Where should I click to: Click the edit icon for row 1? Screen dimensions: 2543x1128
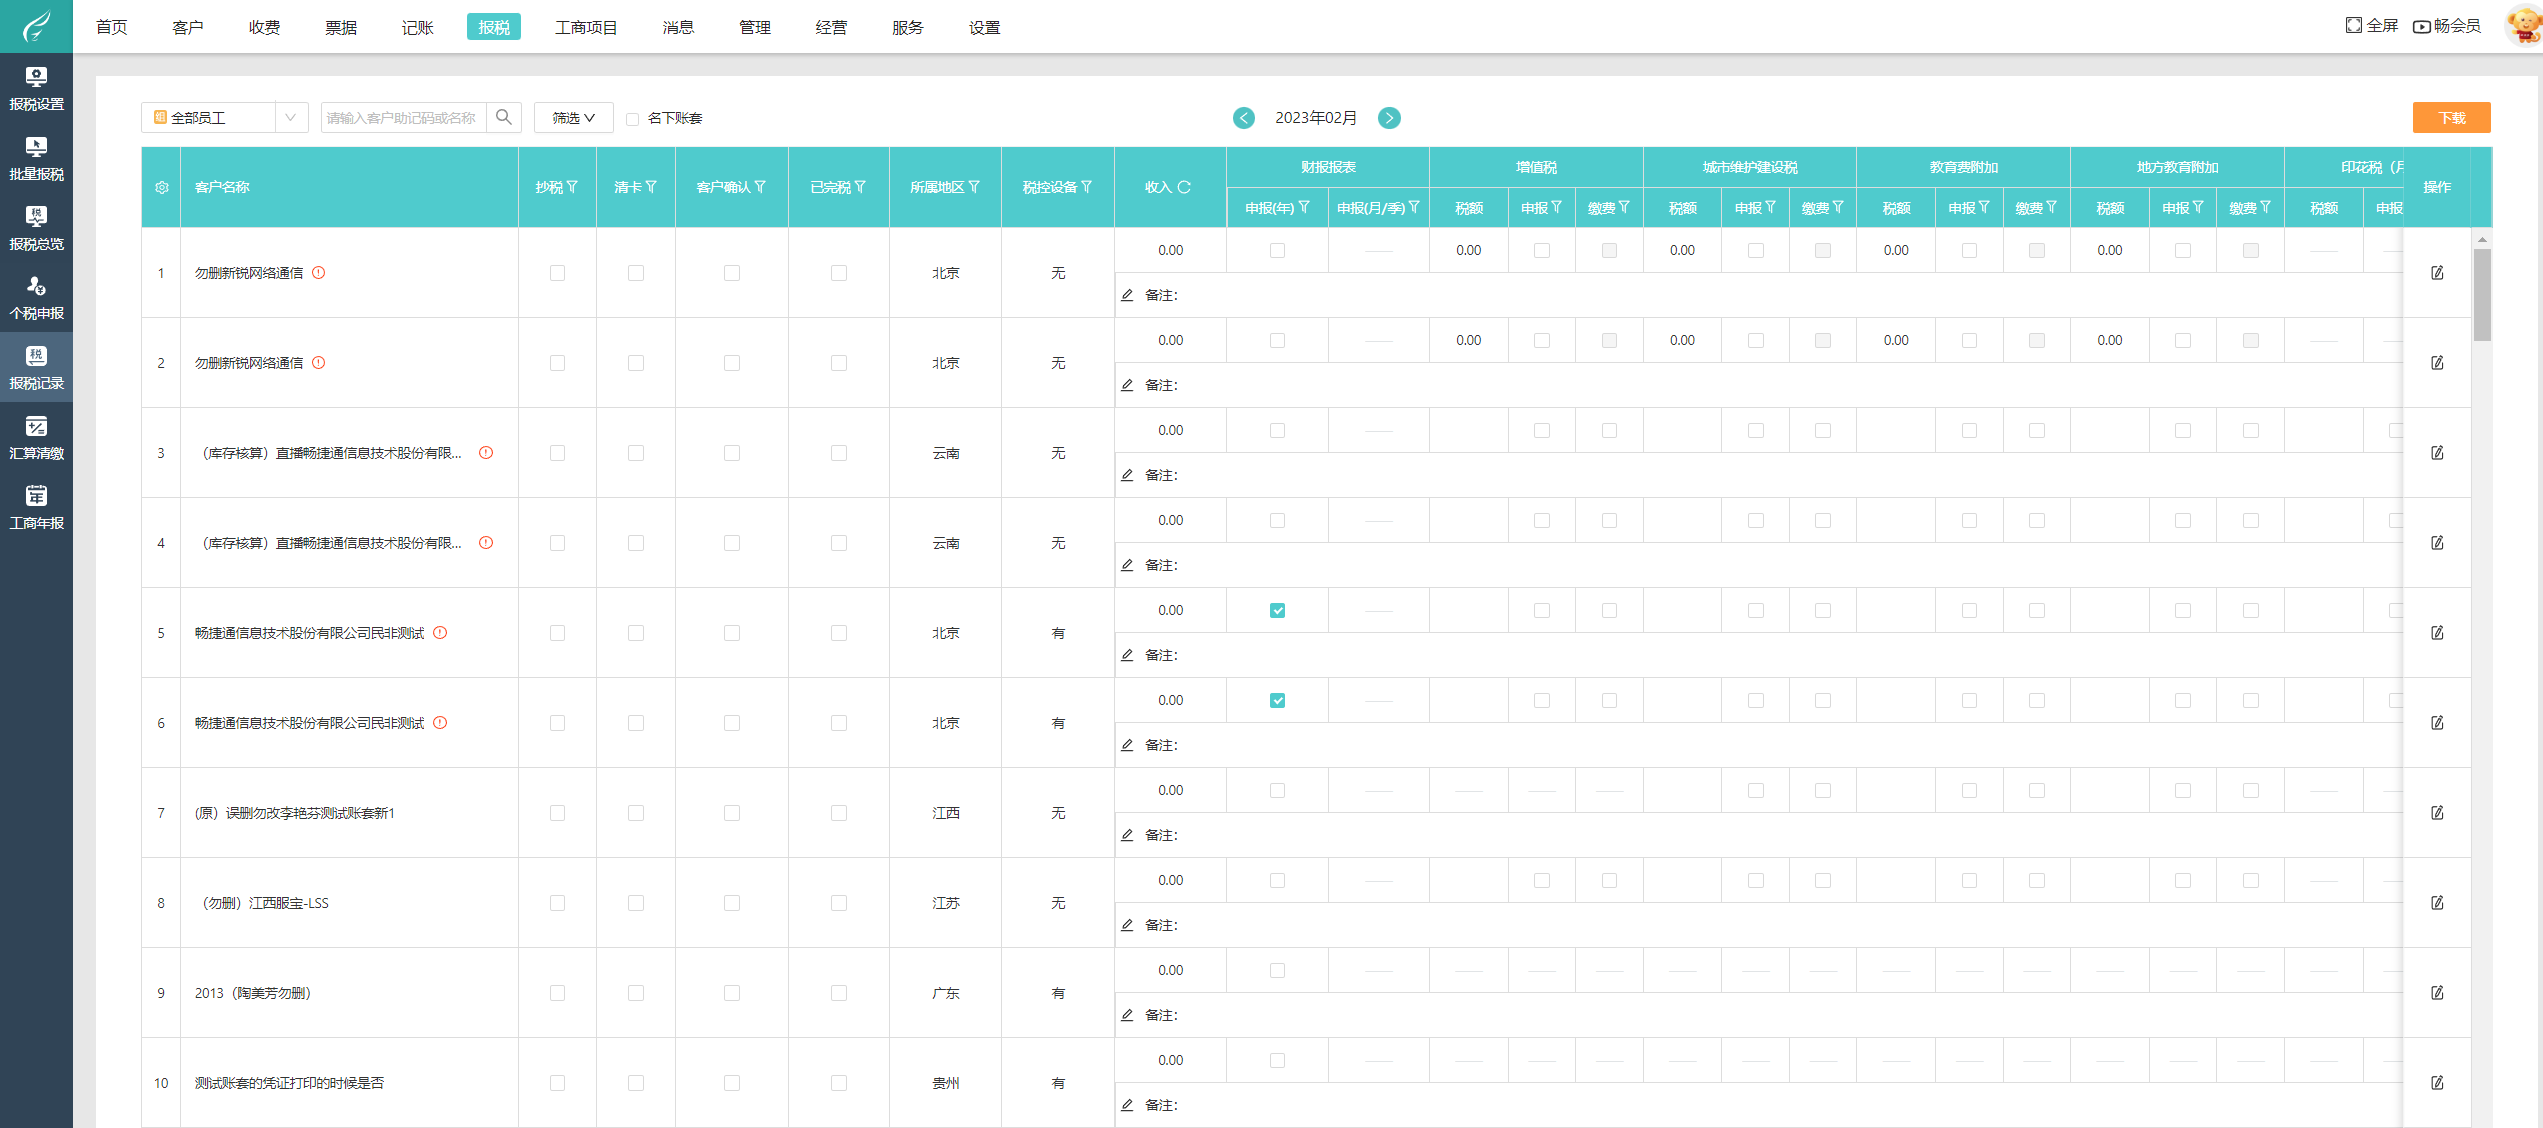(x=2438, y=272)
